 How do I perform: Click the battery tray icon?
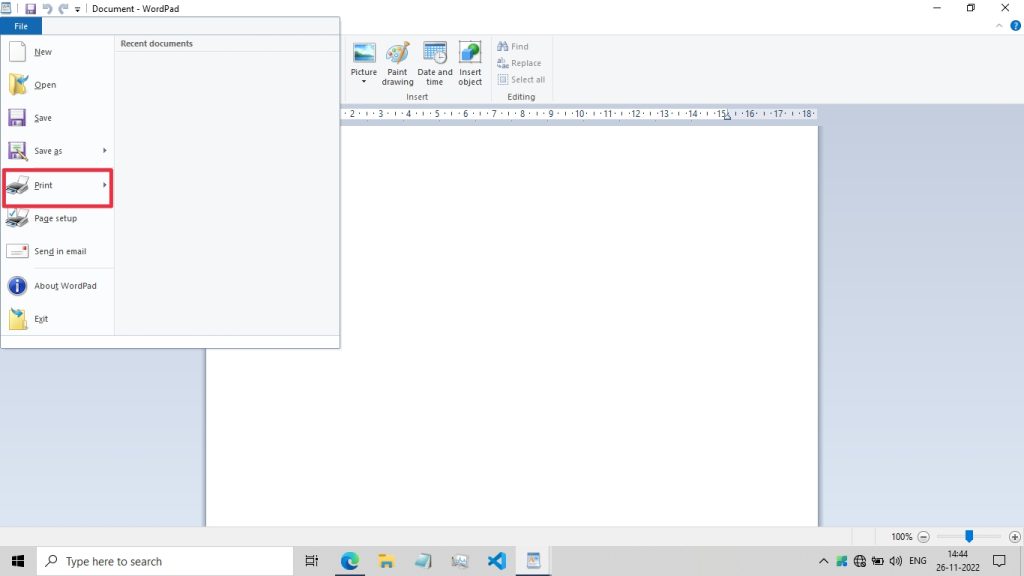tap(878, 561)
